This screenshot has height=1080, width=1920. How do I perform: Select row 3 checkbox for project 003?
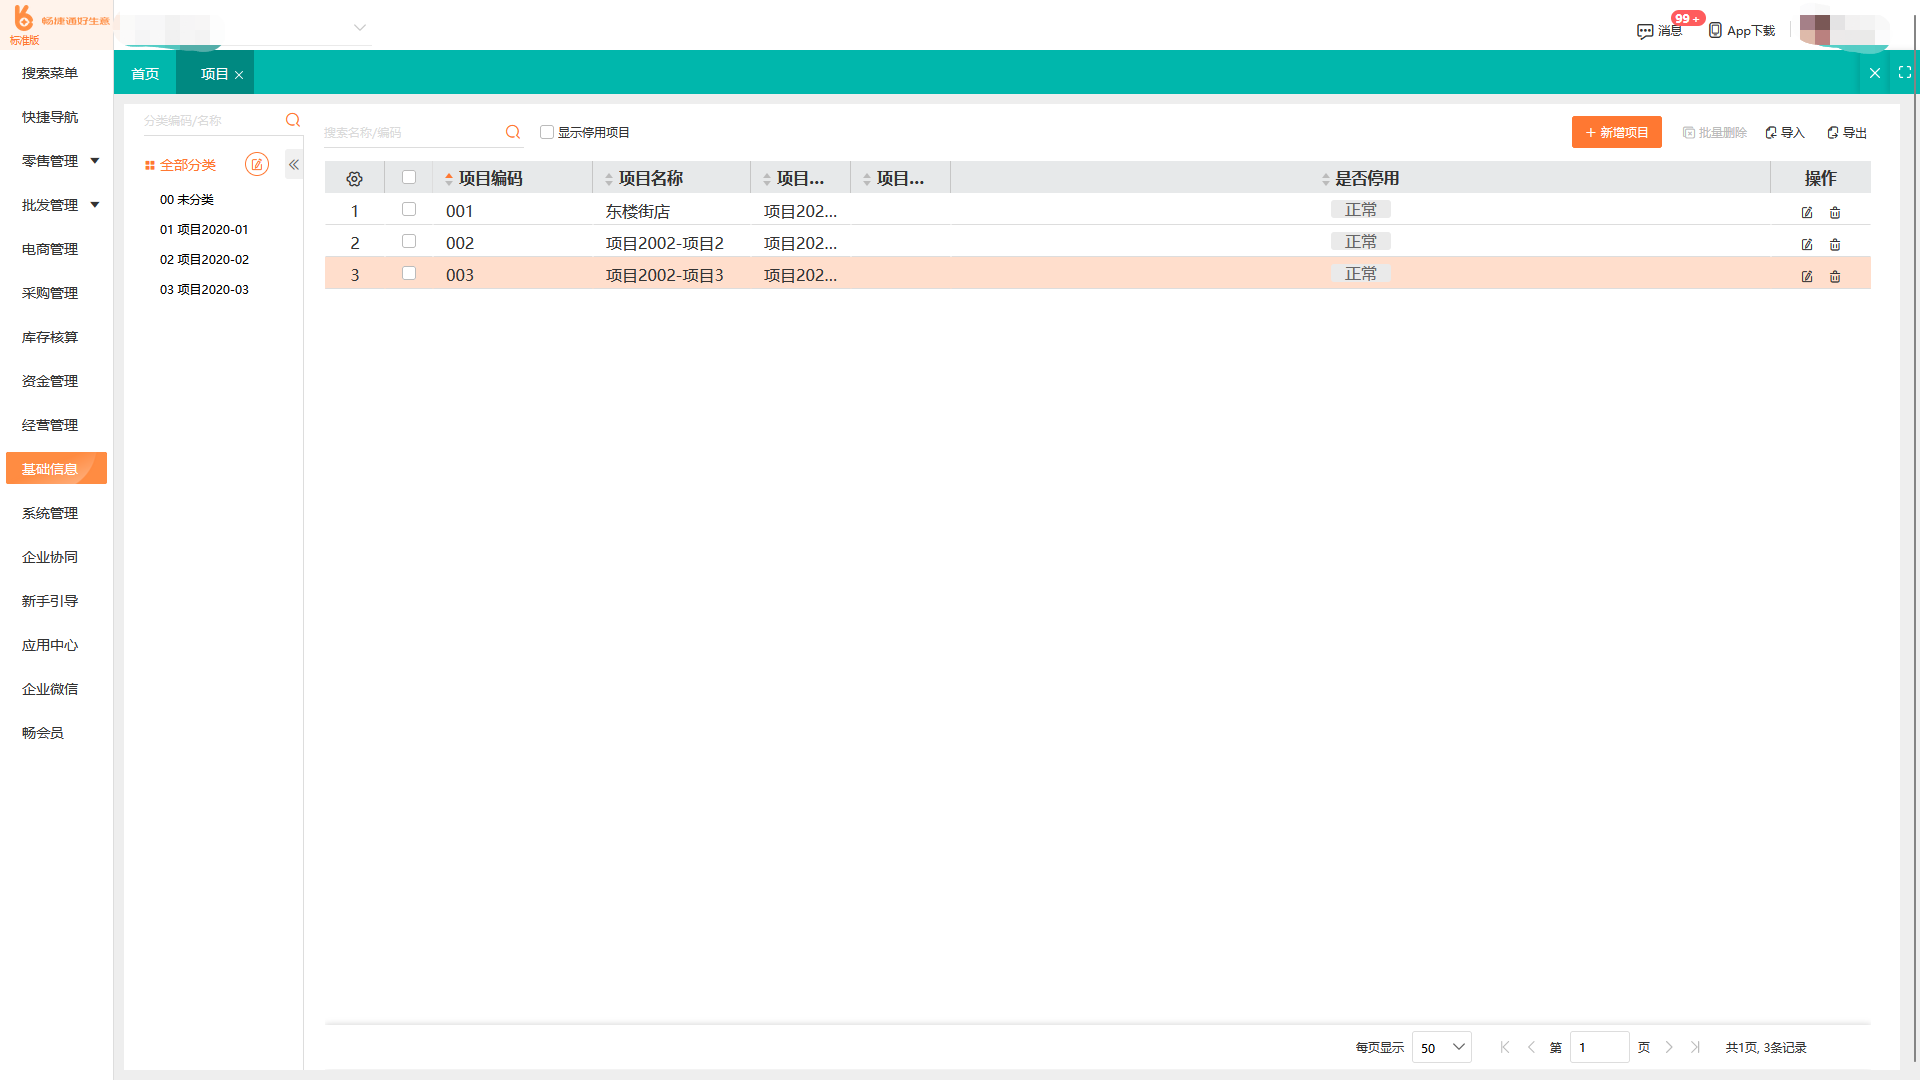(x=409, y=273)
